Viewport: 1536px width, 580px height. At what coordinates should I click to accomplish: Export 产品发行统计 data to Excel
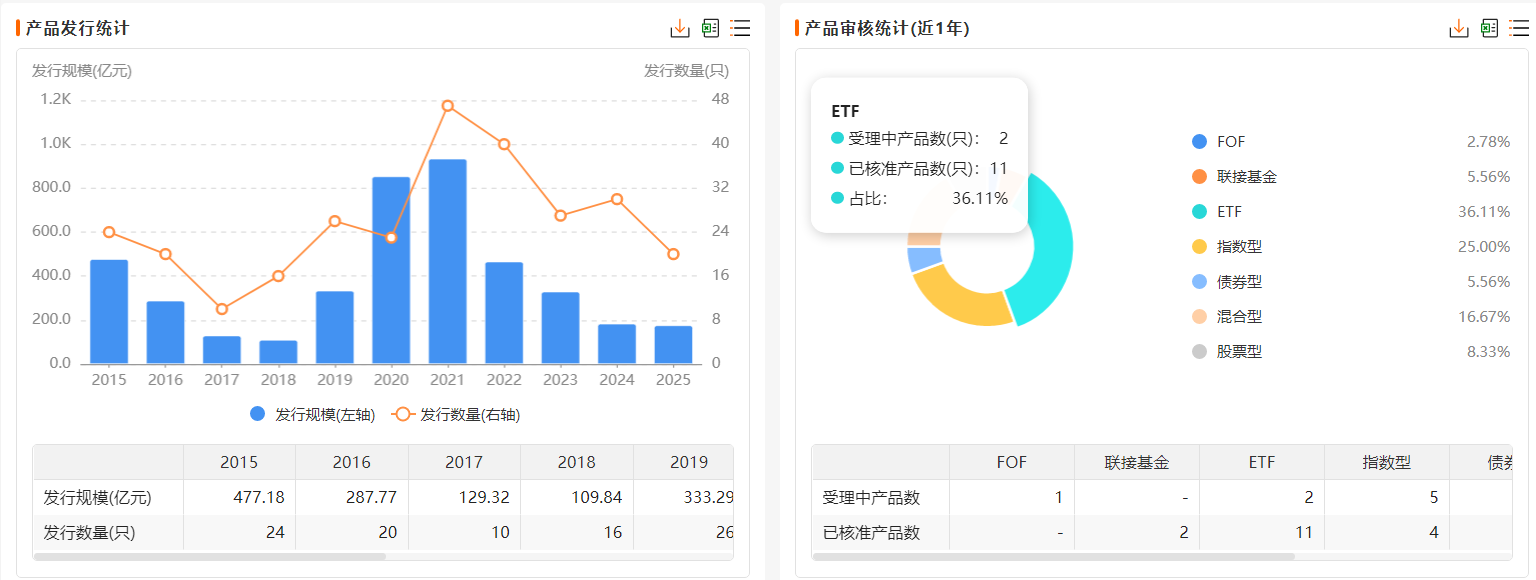coord(710,28)
